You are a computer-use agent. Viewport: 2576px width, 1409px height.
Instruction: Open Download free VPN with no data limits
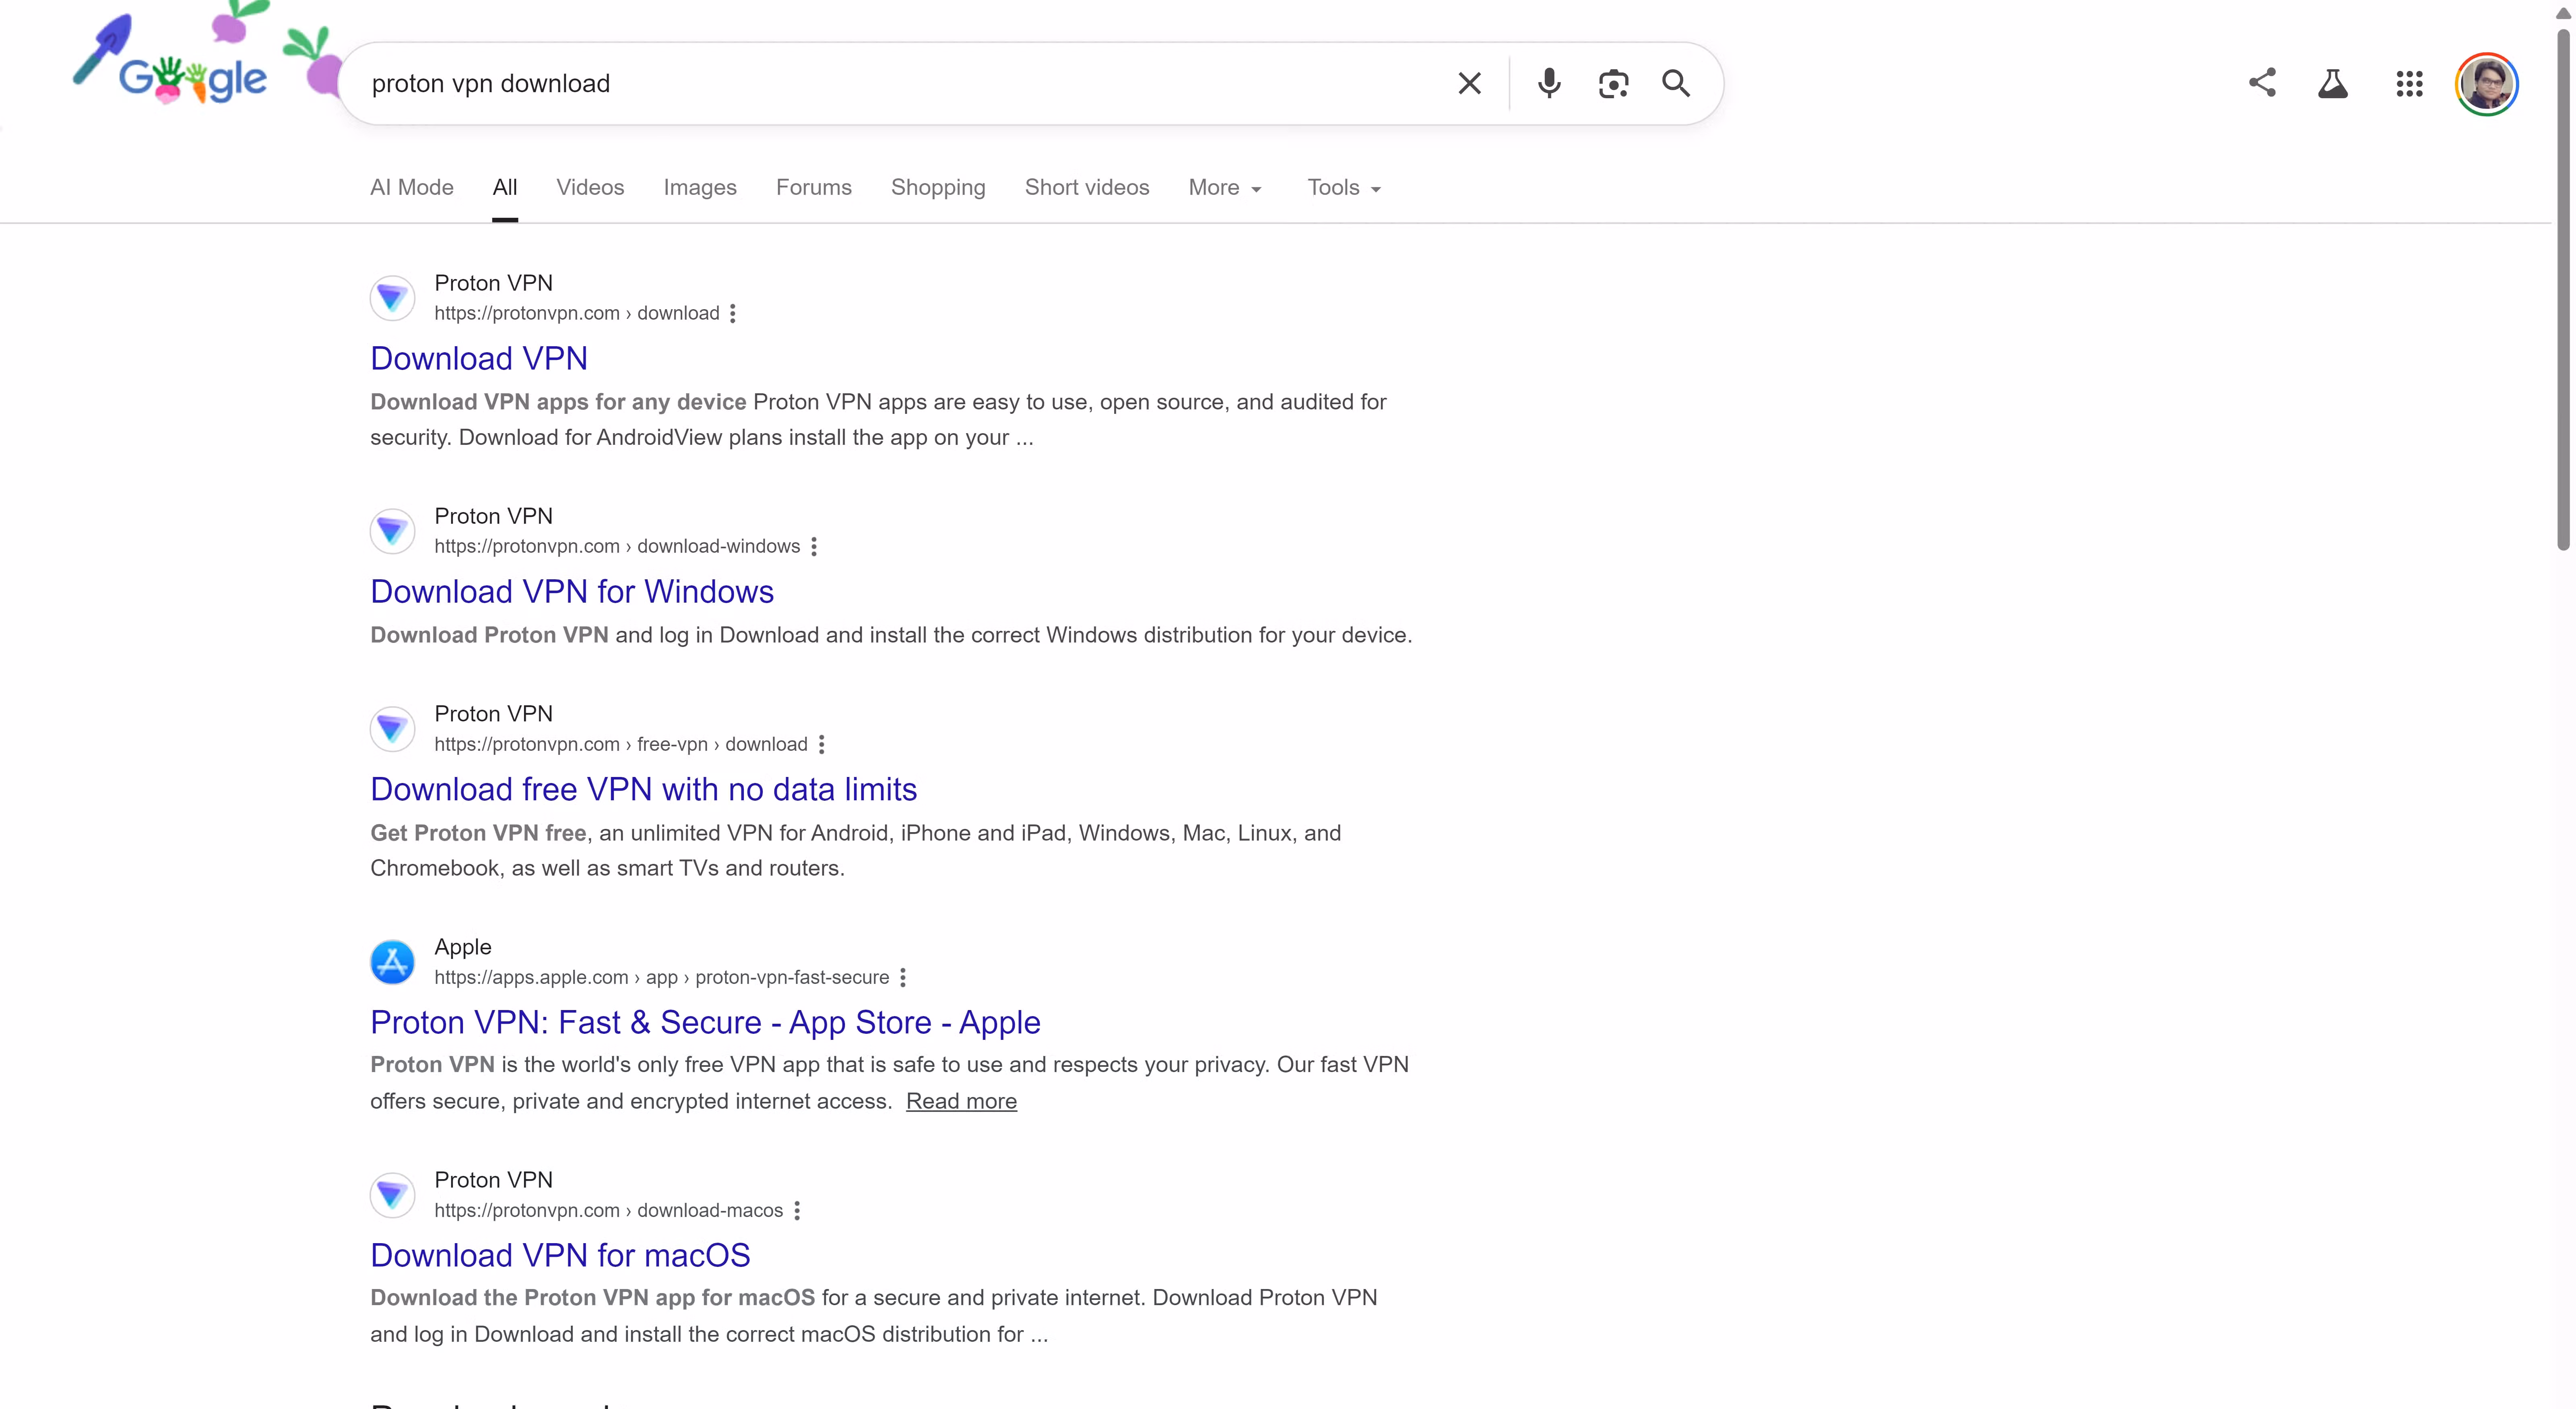coord(643,790)
